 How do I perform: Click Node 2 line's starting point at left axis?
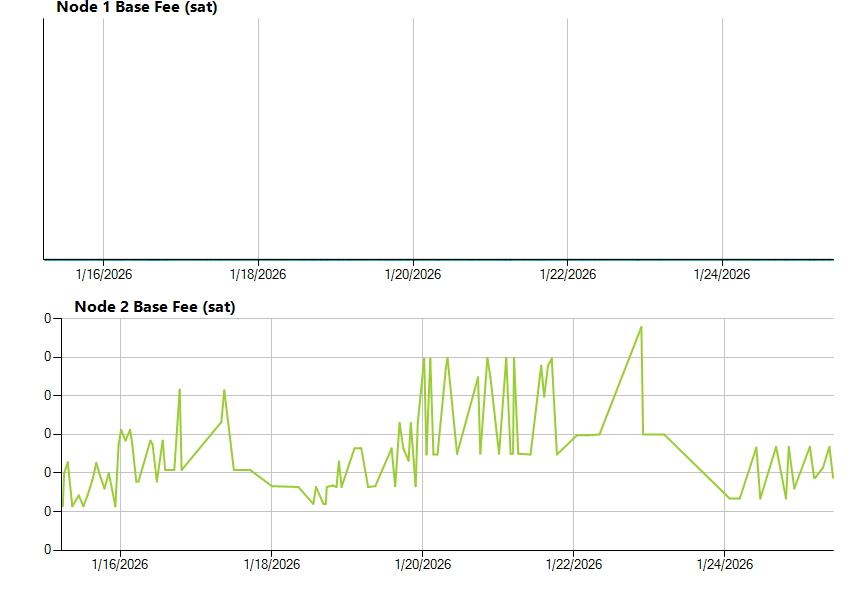coord(63,508)
